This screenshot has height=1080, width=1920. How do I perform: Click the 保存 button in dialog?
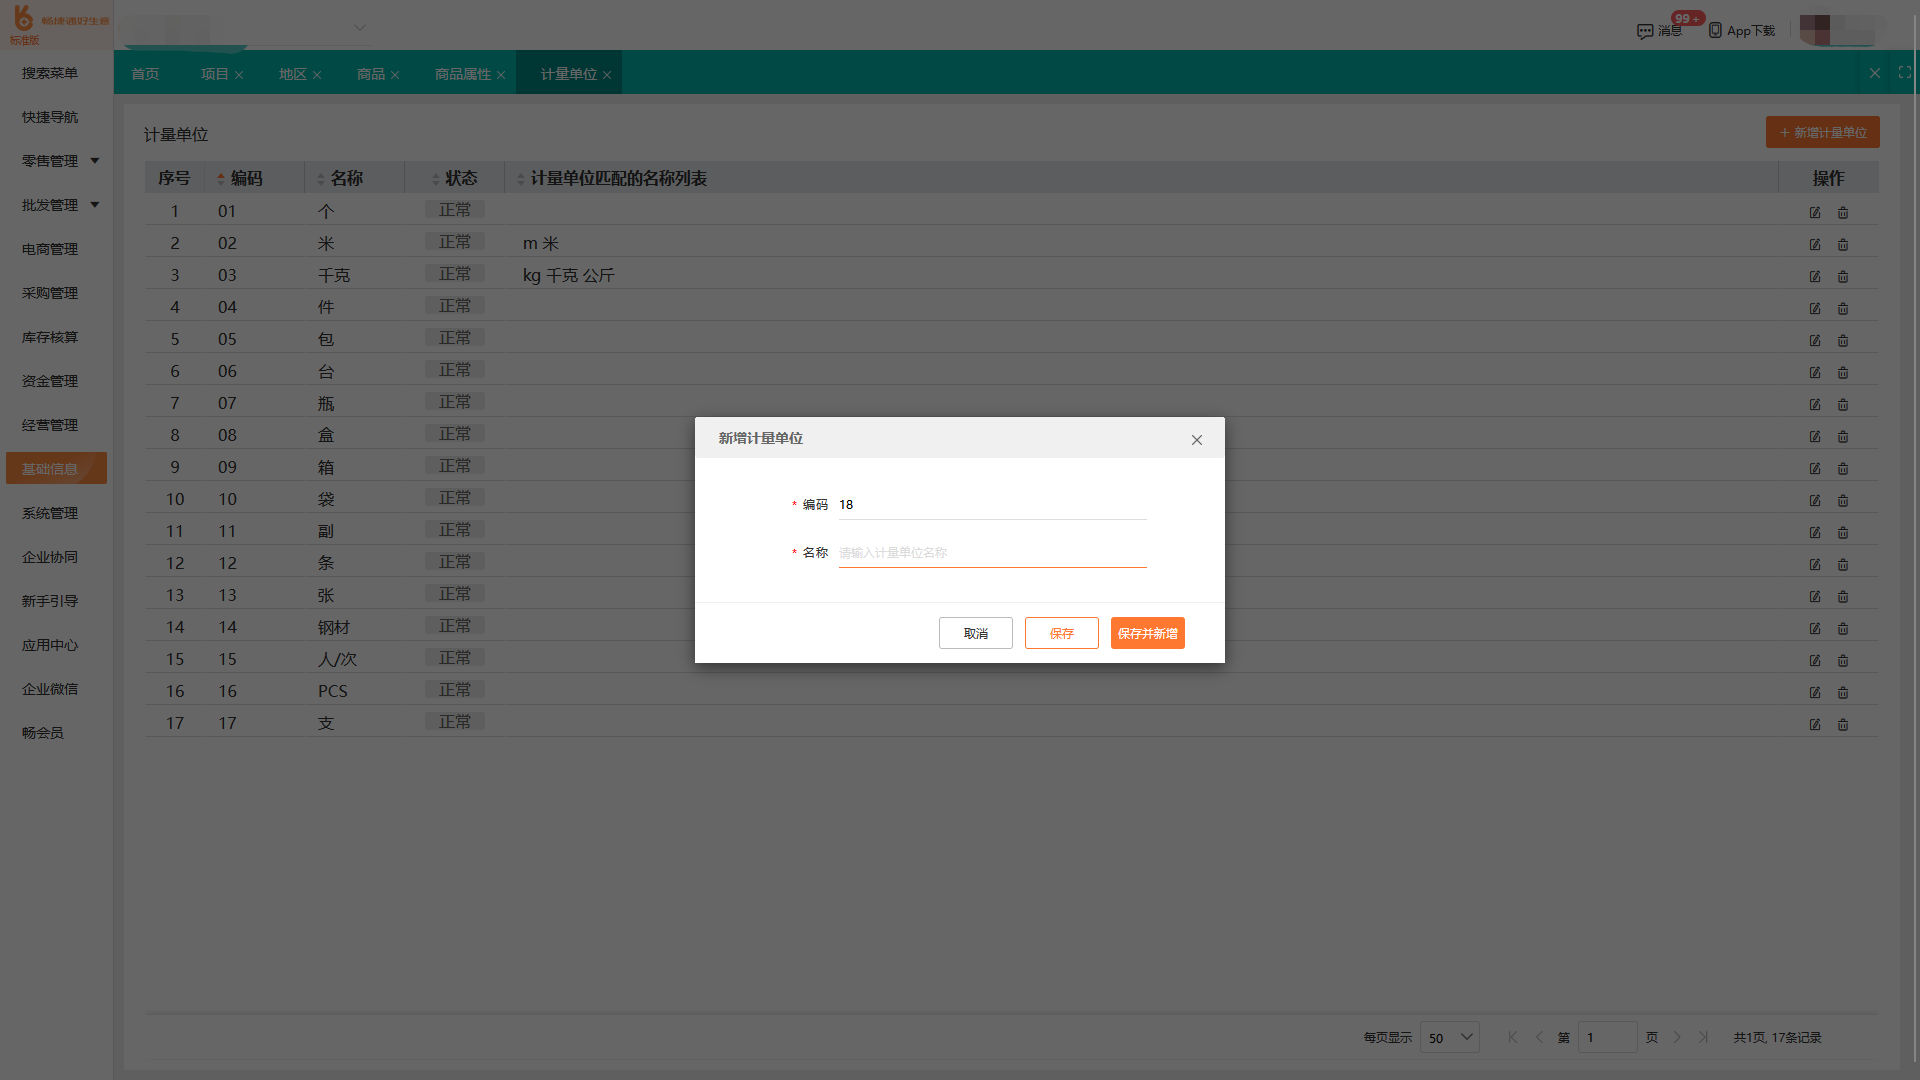click(x=1062, y=633)
